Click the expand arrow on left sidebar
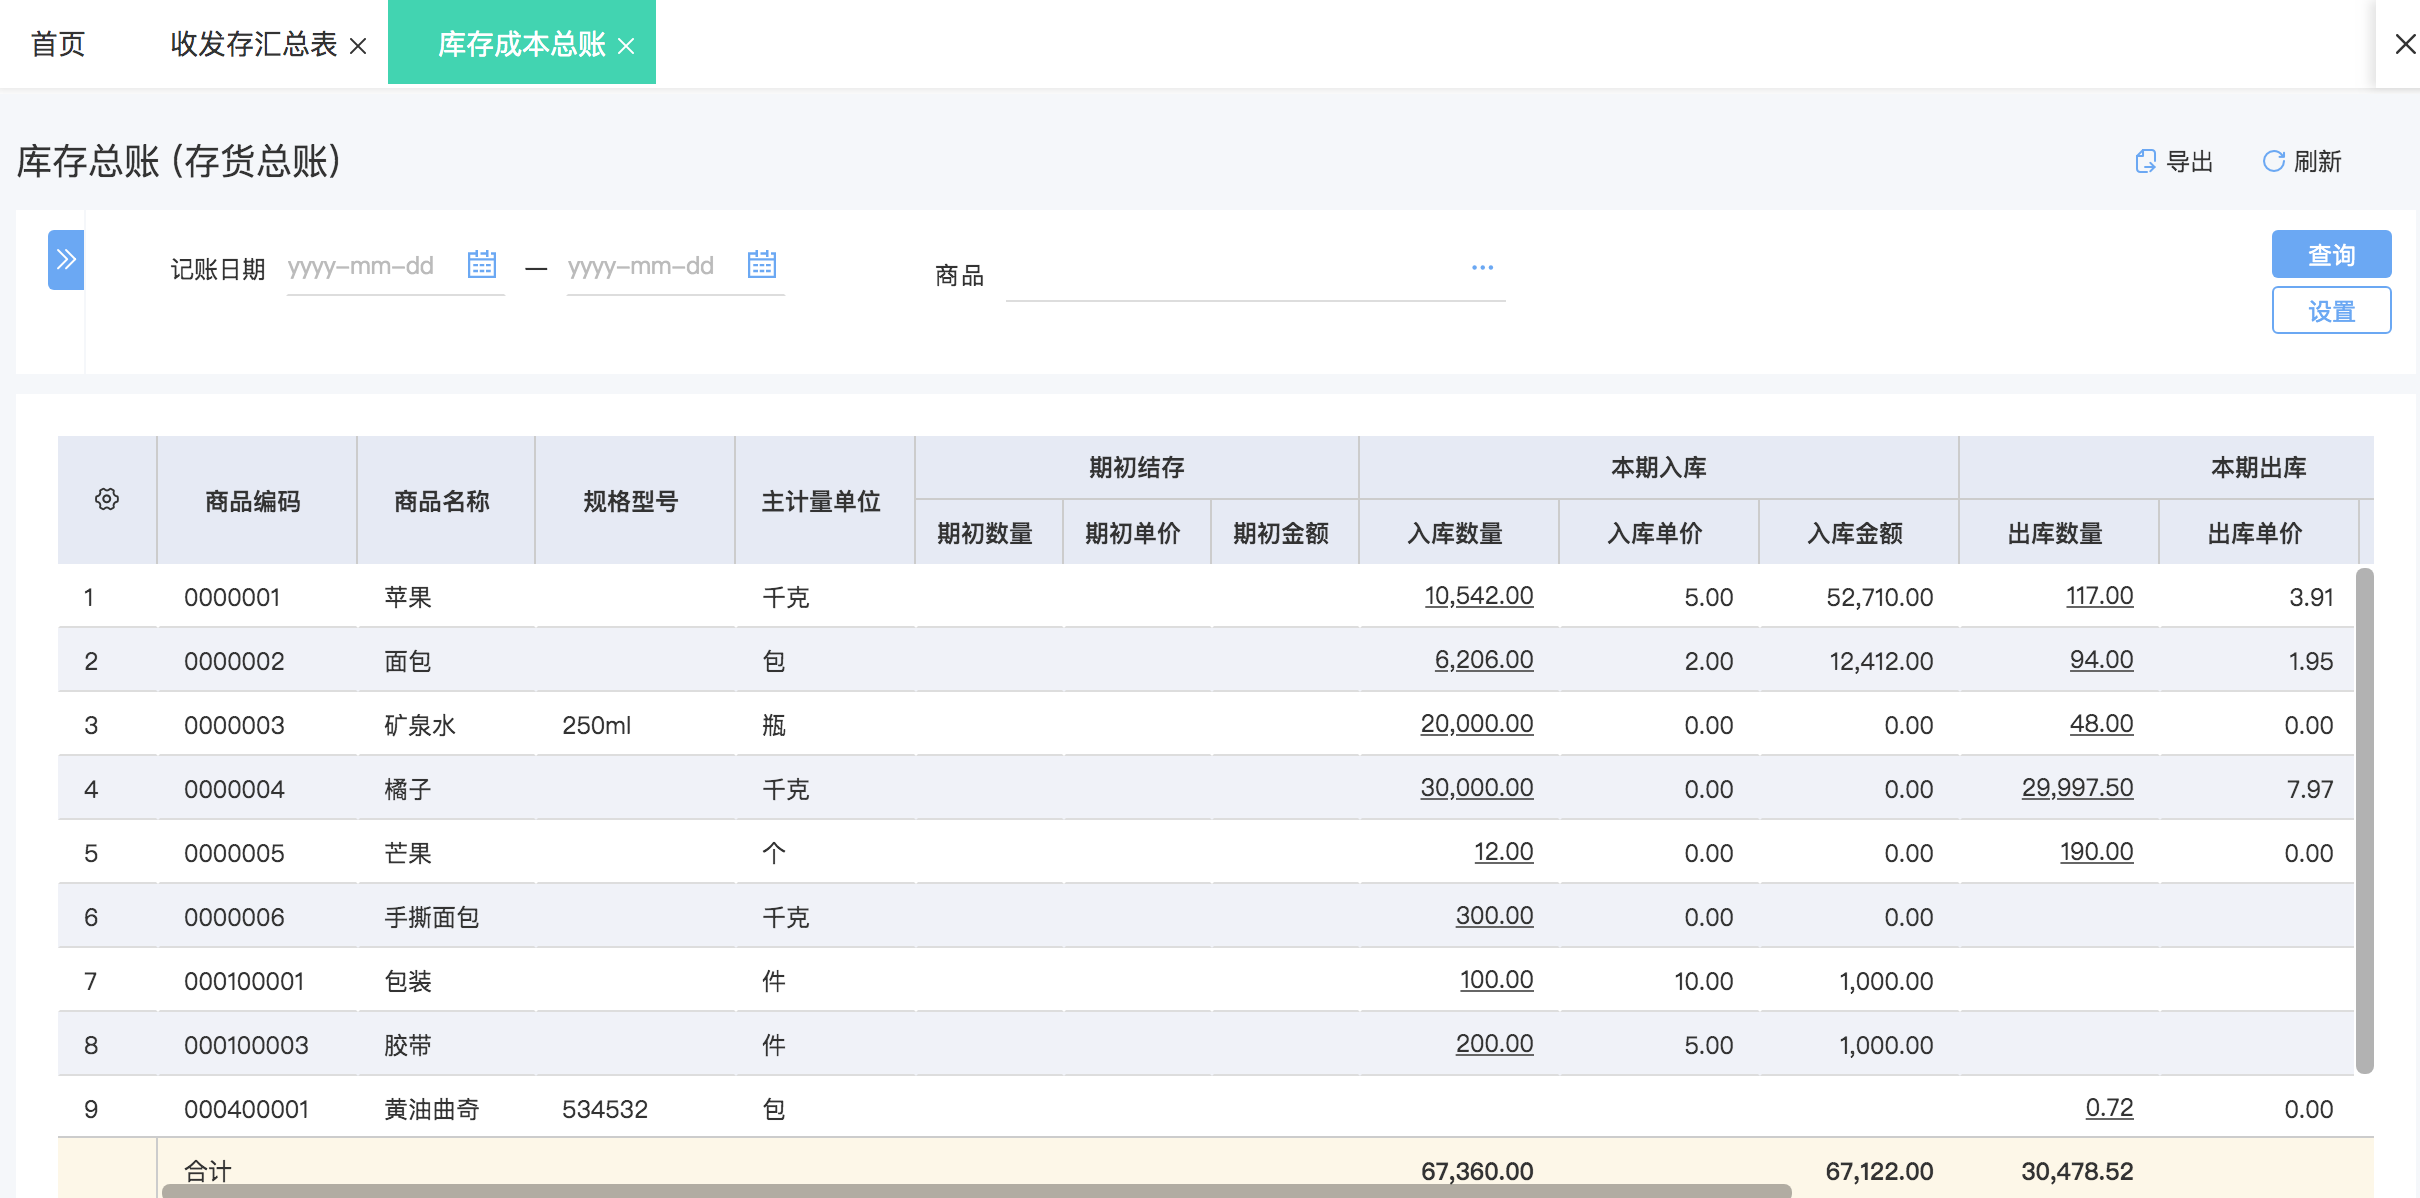This screenshot has height=1198, width=2420. 65,258
